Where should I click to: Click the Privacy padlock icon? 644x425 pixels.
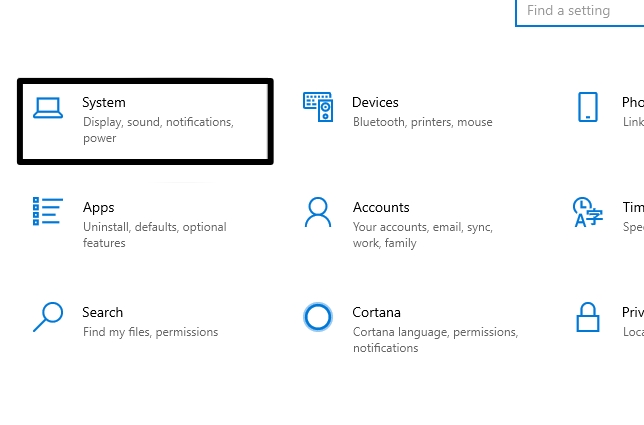pyautogui.click(x=588, y=317)
